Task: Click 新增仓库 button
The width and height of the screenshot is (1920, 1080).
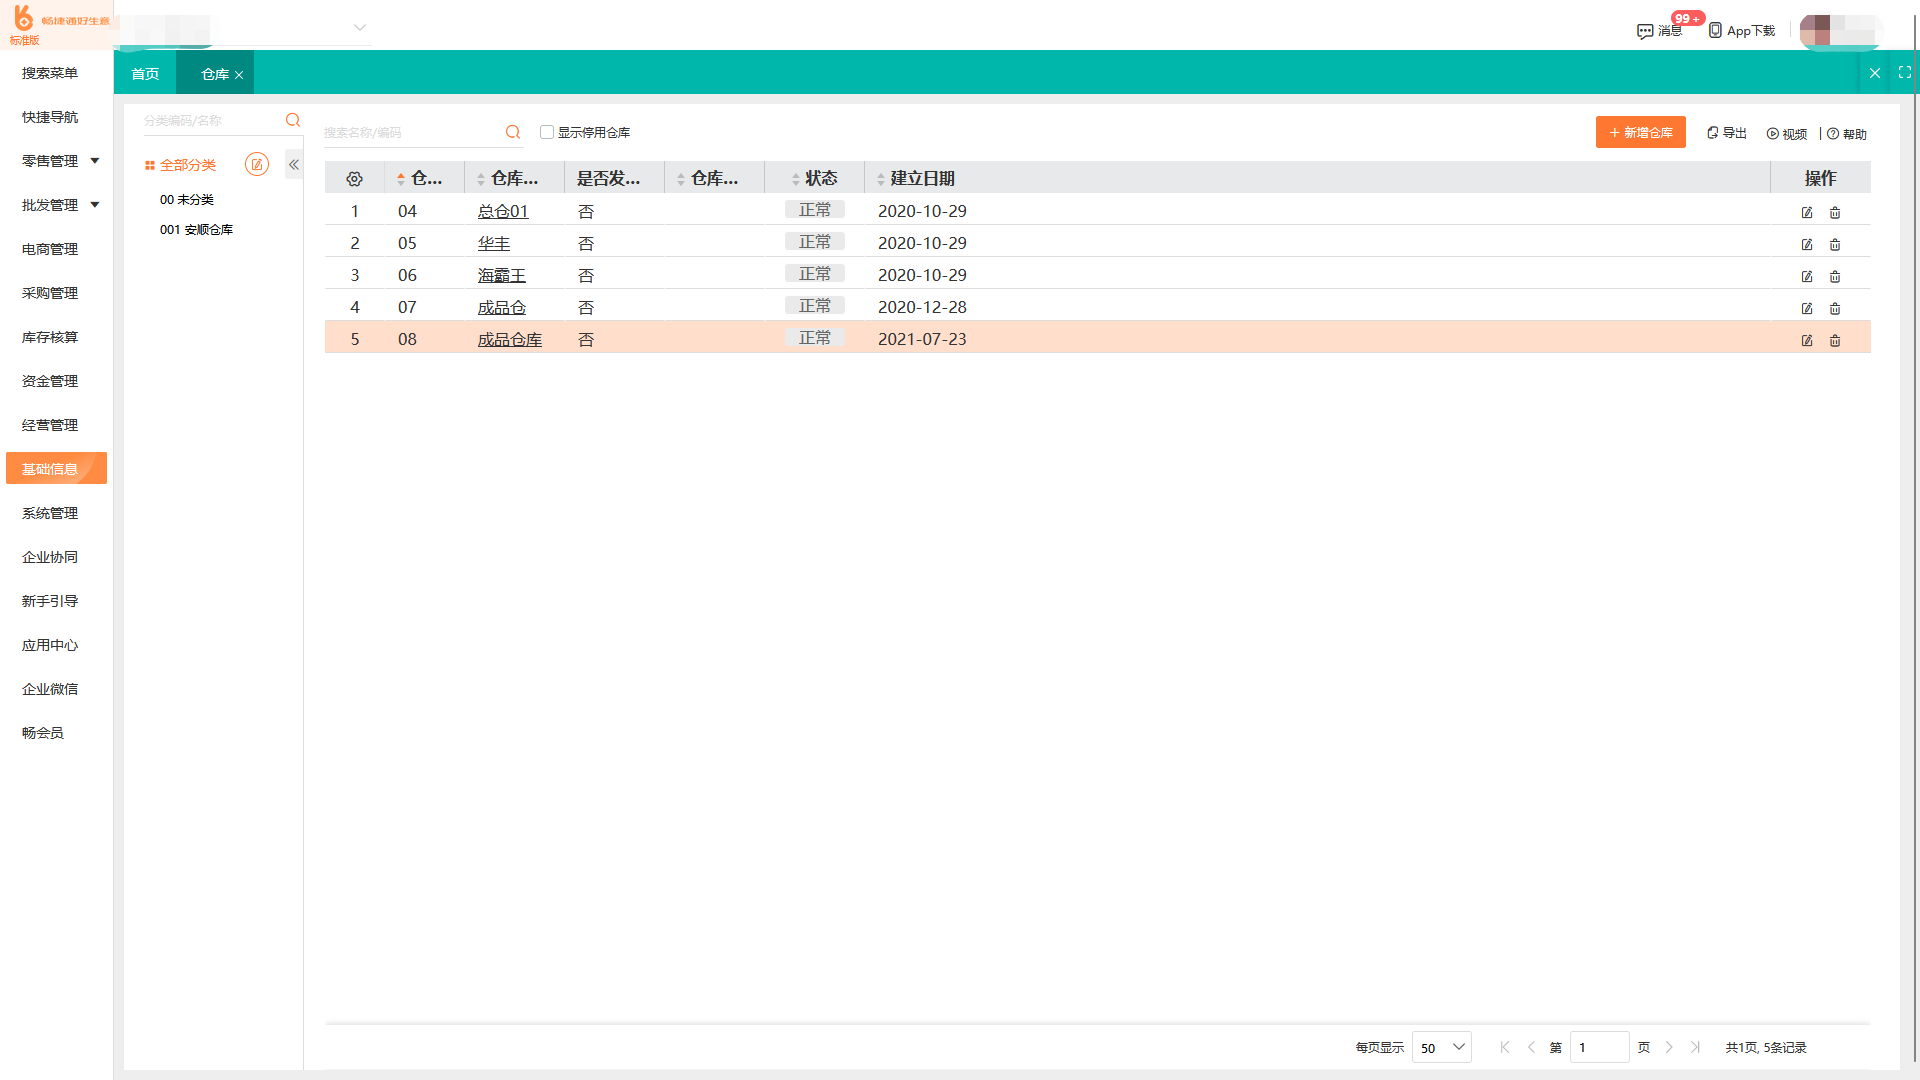Action: (x=1639, y=131)
